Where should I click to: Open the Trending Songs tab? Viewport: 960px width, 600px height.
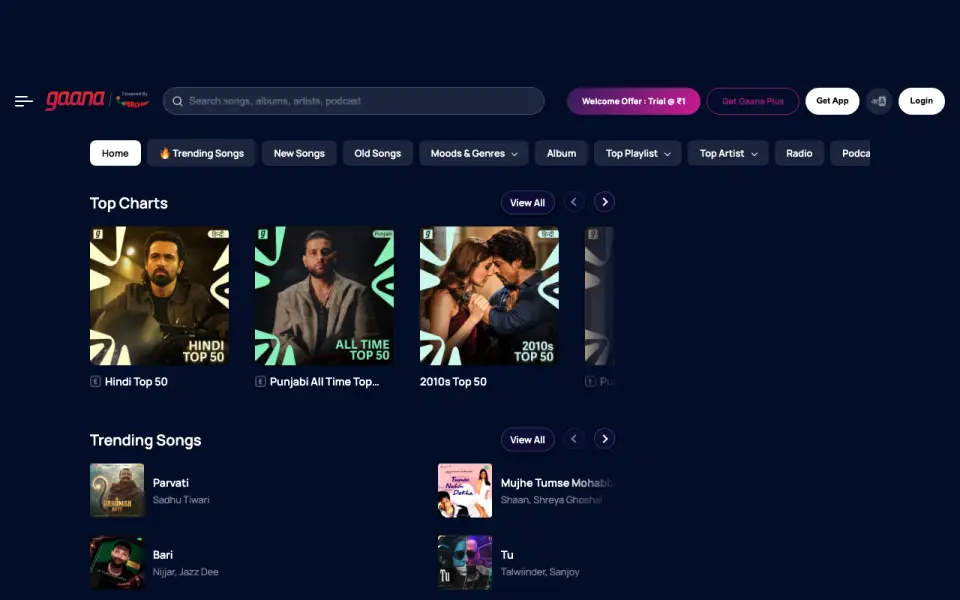pos(201,153)
